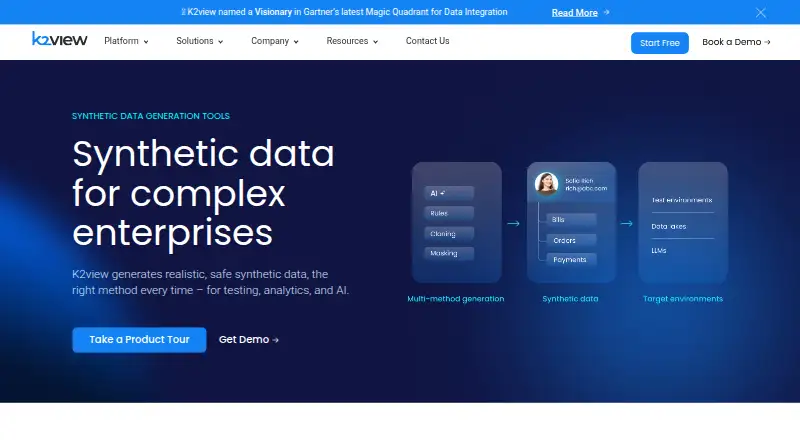This screenshot has height=440, width=800.
Task: Click the Start Free button
Action: point(660,43)
